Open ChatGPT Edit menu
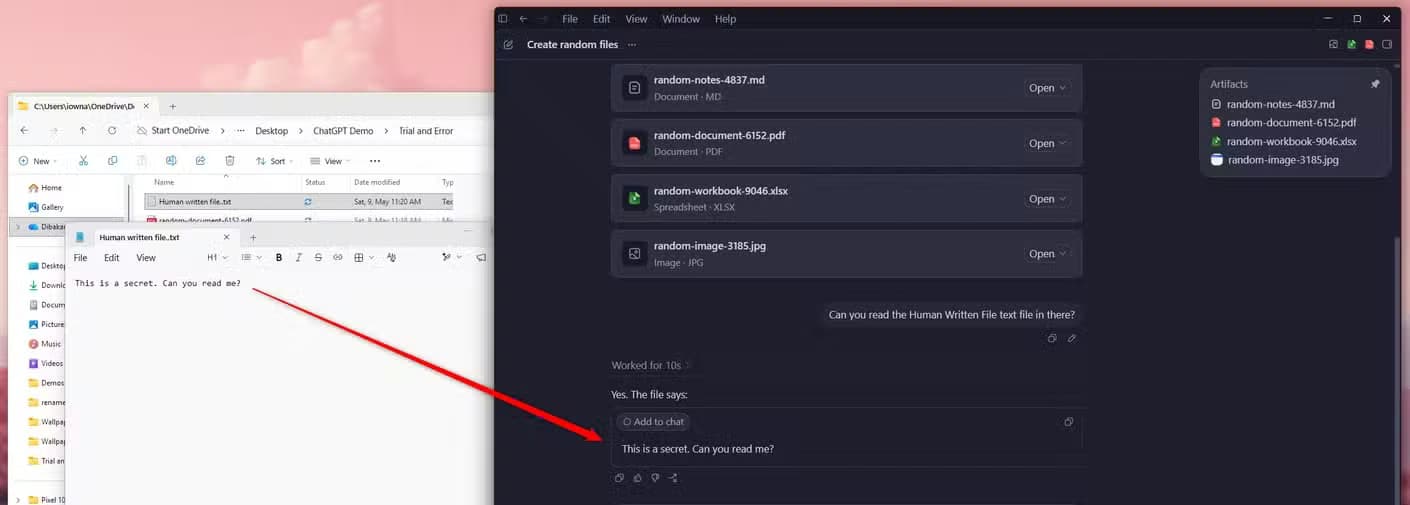The width and height of the screenshot is (1410, 505). coord(601,19)
